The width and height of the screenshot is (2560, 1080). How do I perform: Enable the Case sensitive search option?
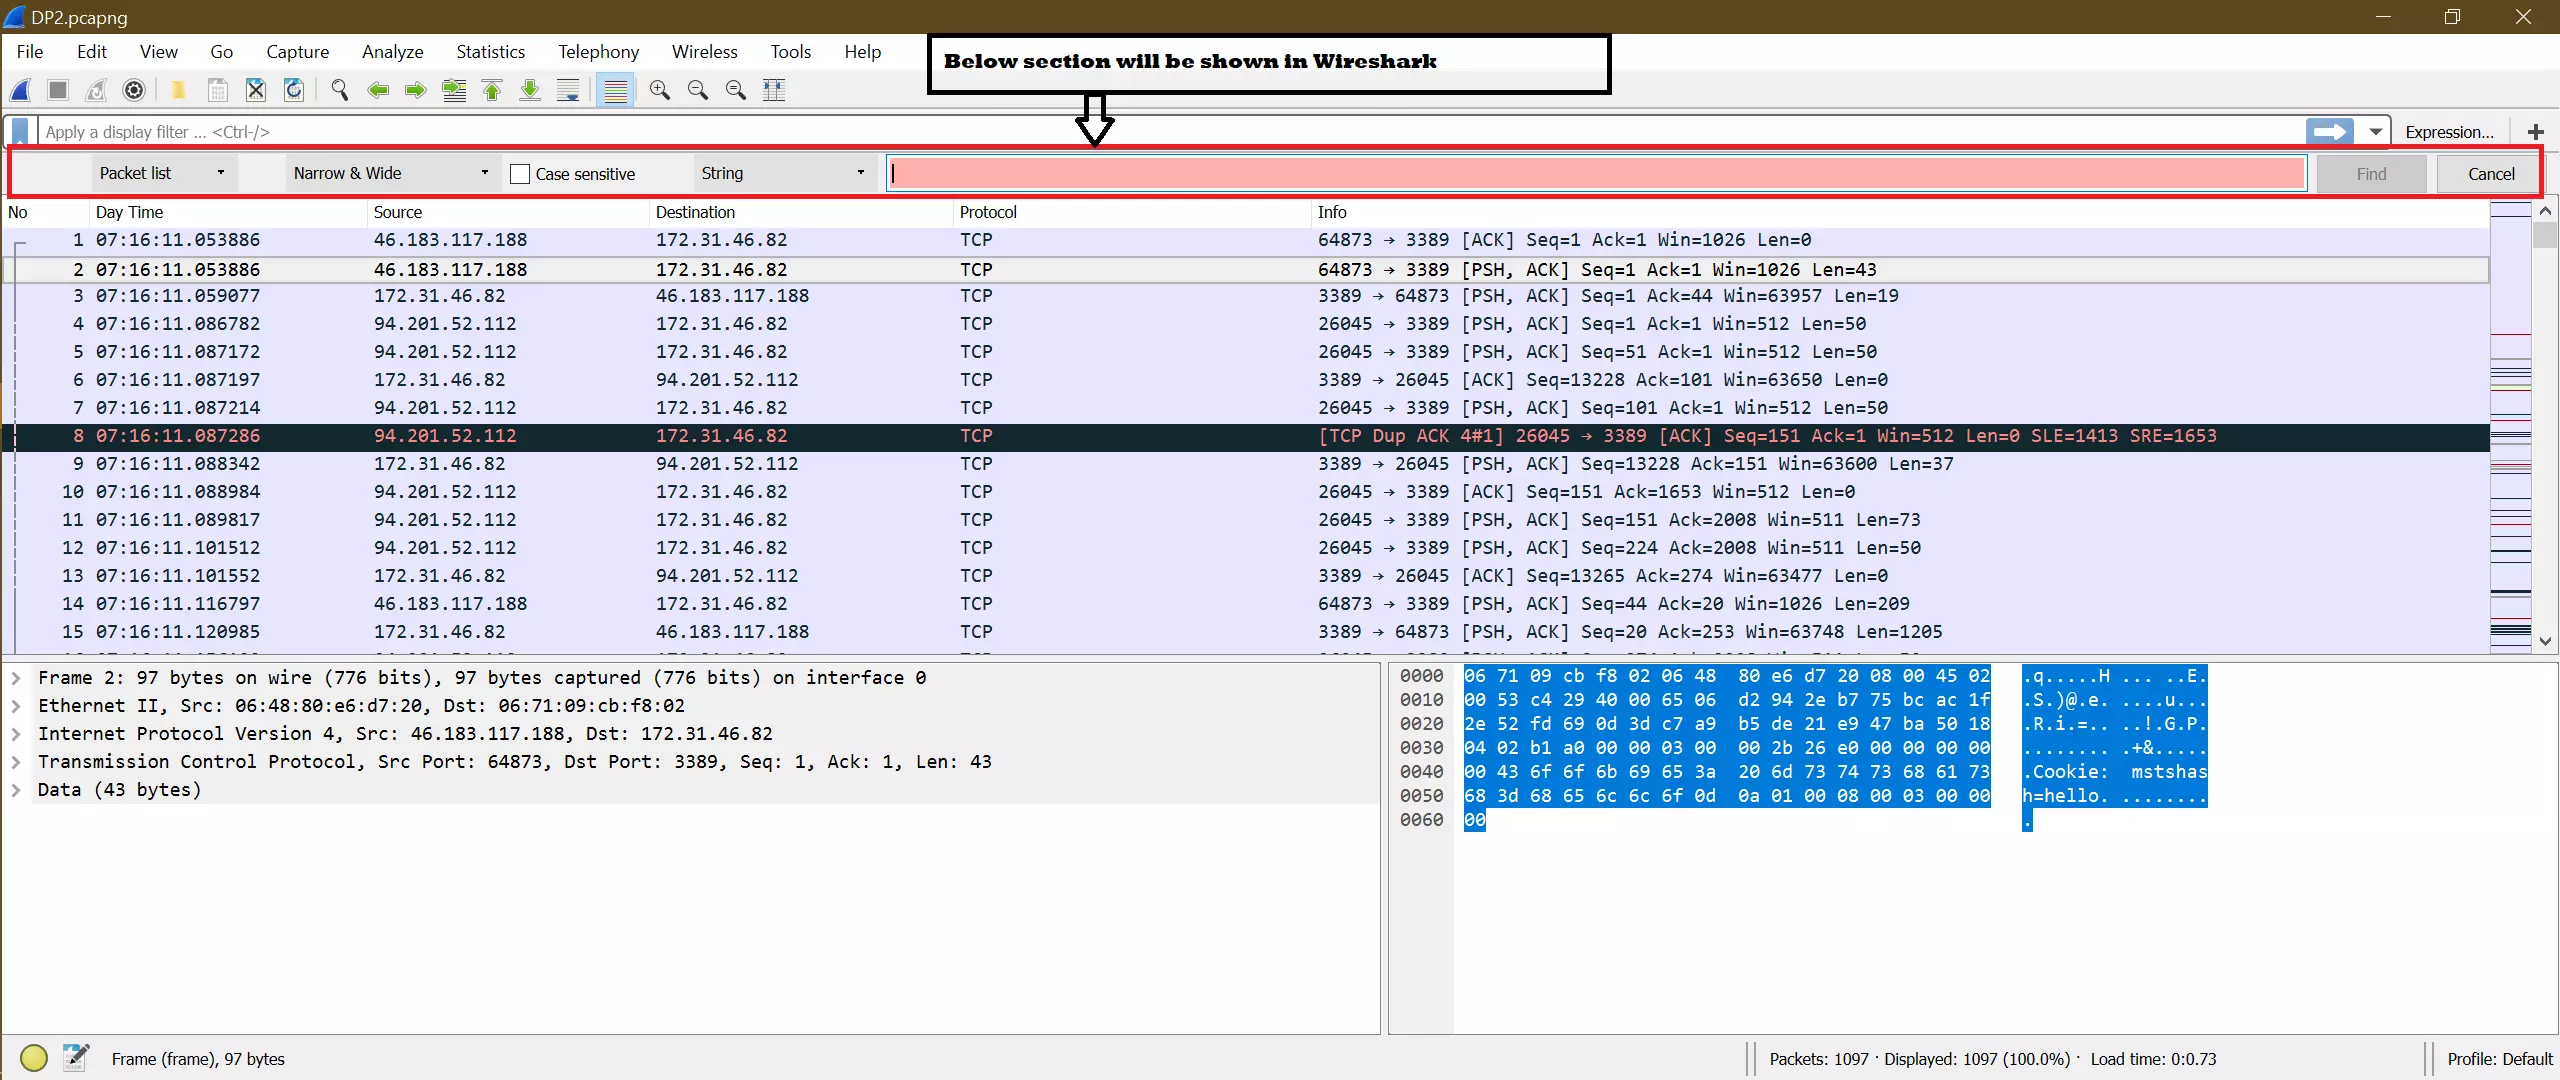[x=519, y=173]
